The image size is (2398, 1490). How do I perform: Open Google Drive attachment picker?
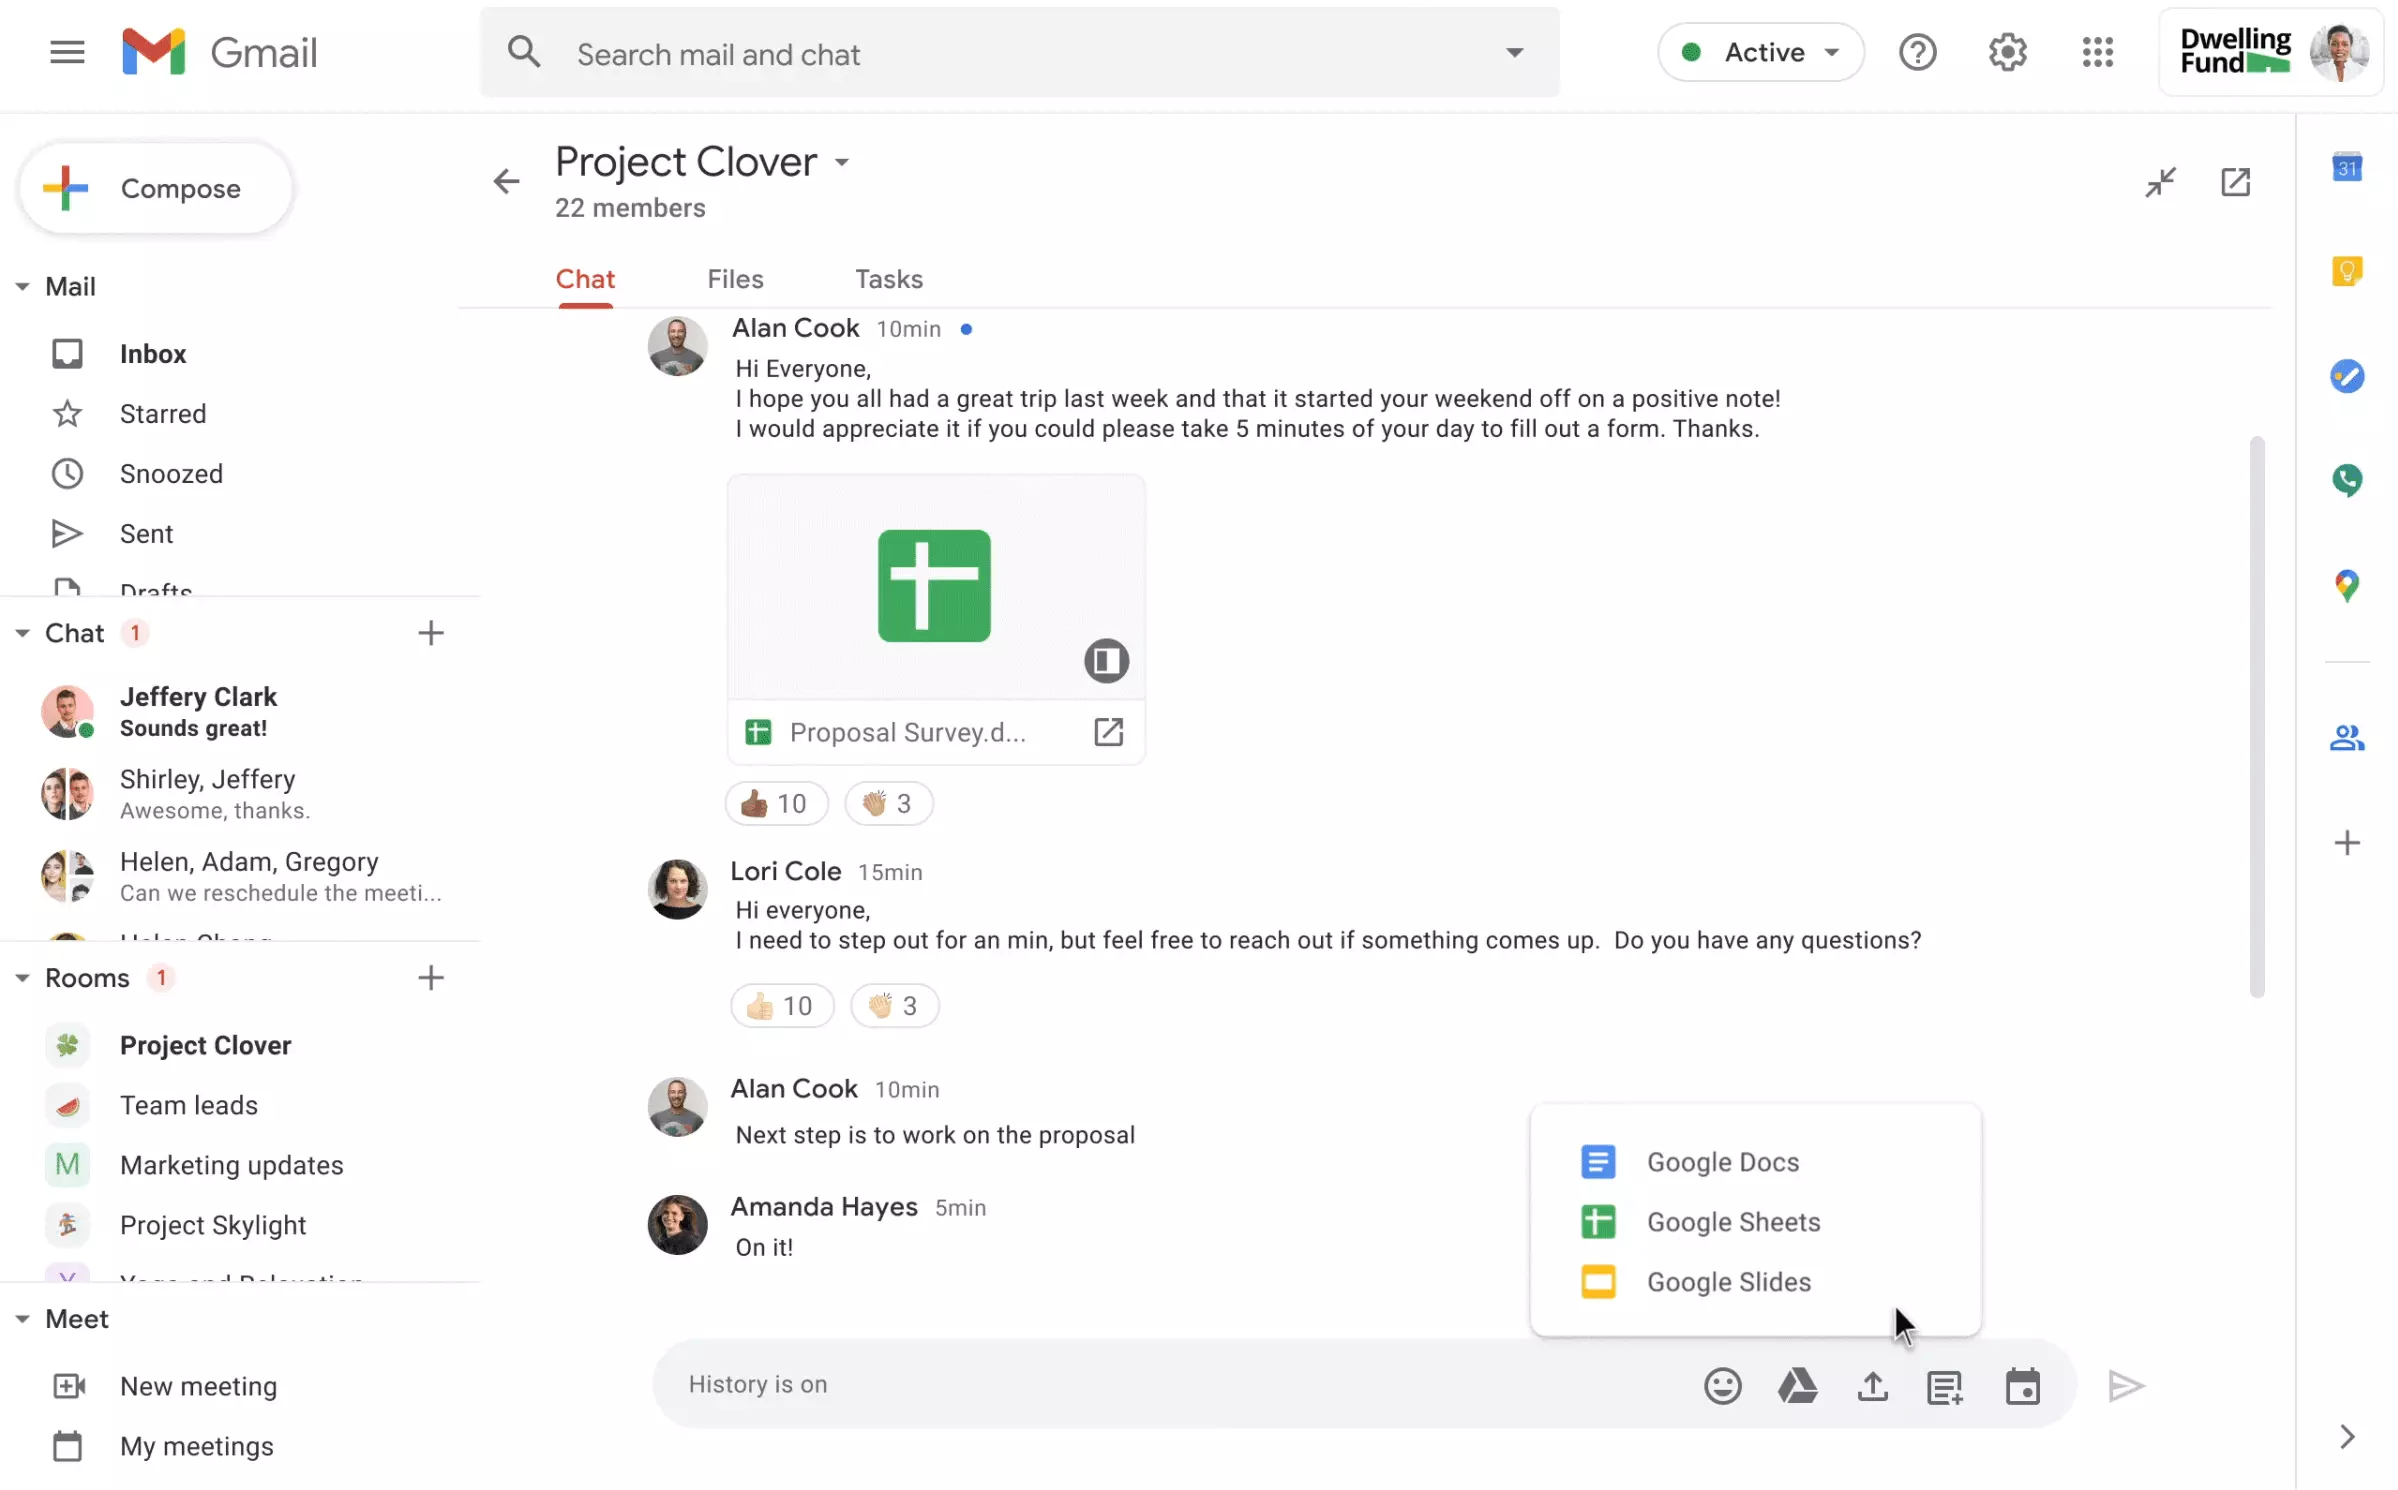[1797, 1385]
